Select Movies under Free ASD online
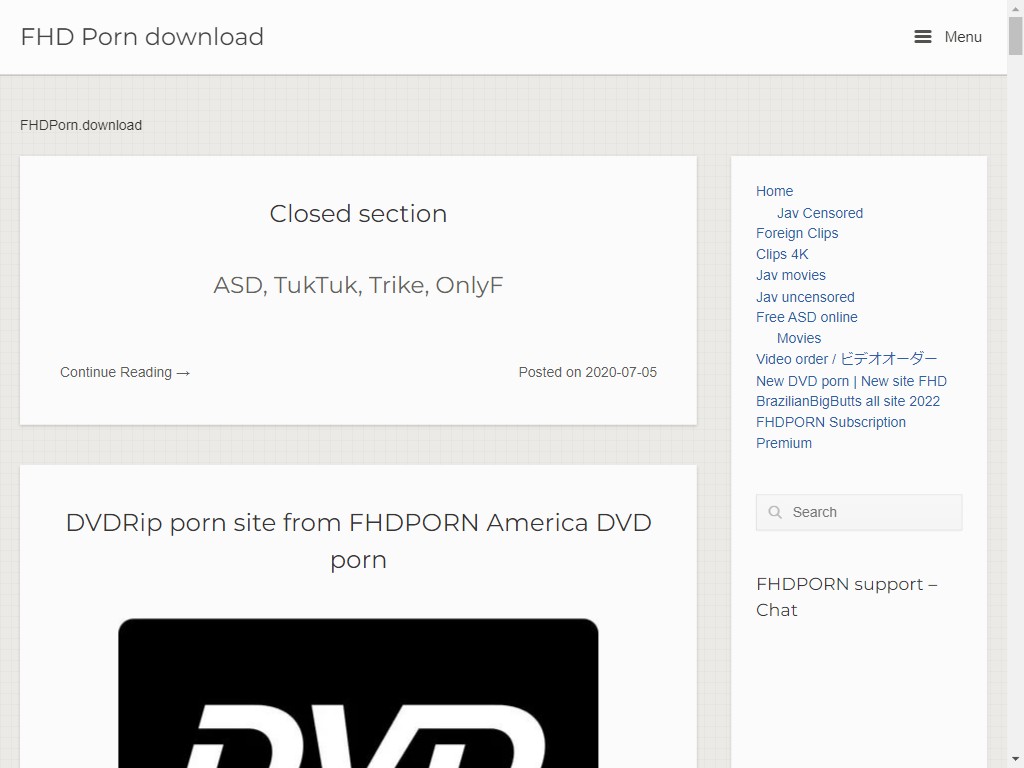The width and height of the screenshot is (1024, 768). (798, 338)
